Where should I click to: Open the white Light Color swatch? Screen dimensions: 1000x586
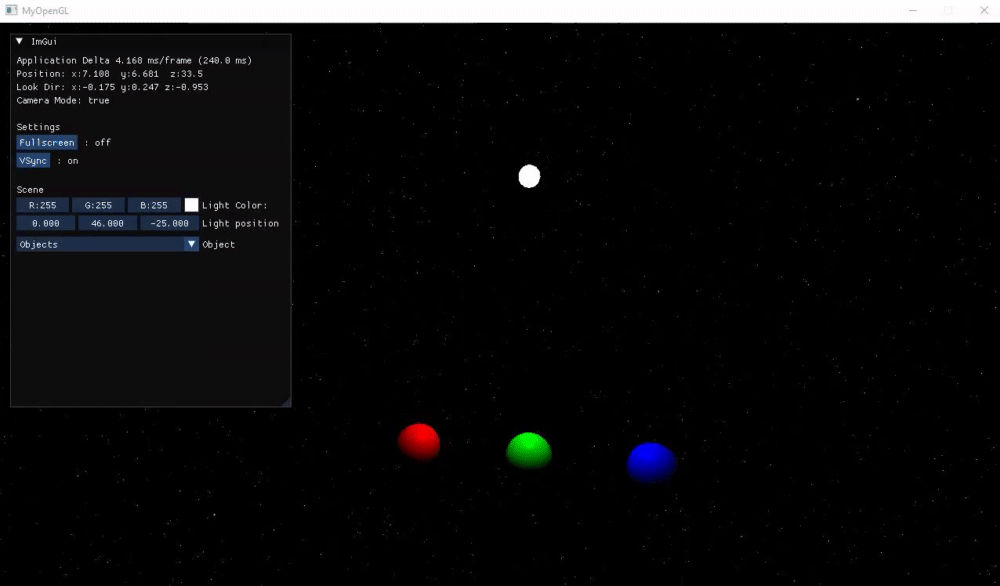[x=191, y=205]
